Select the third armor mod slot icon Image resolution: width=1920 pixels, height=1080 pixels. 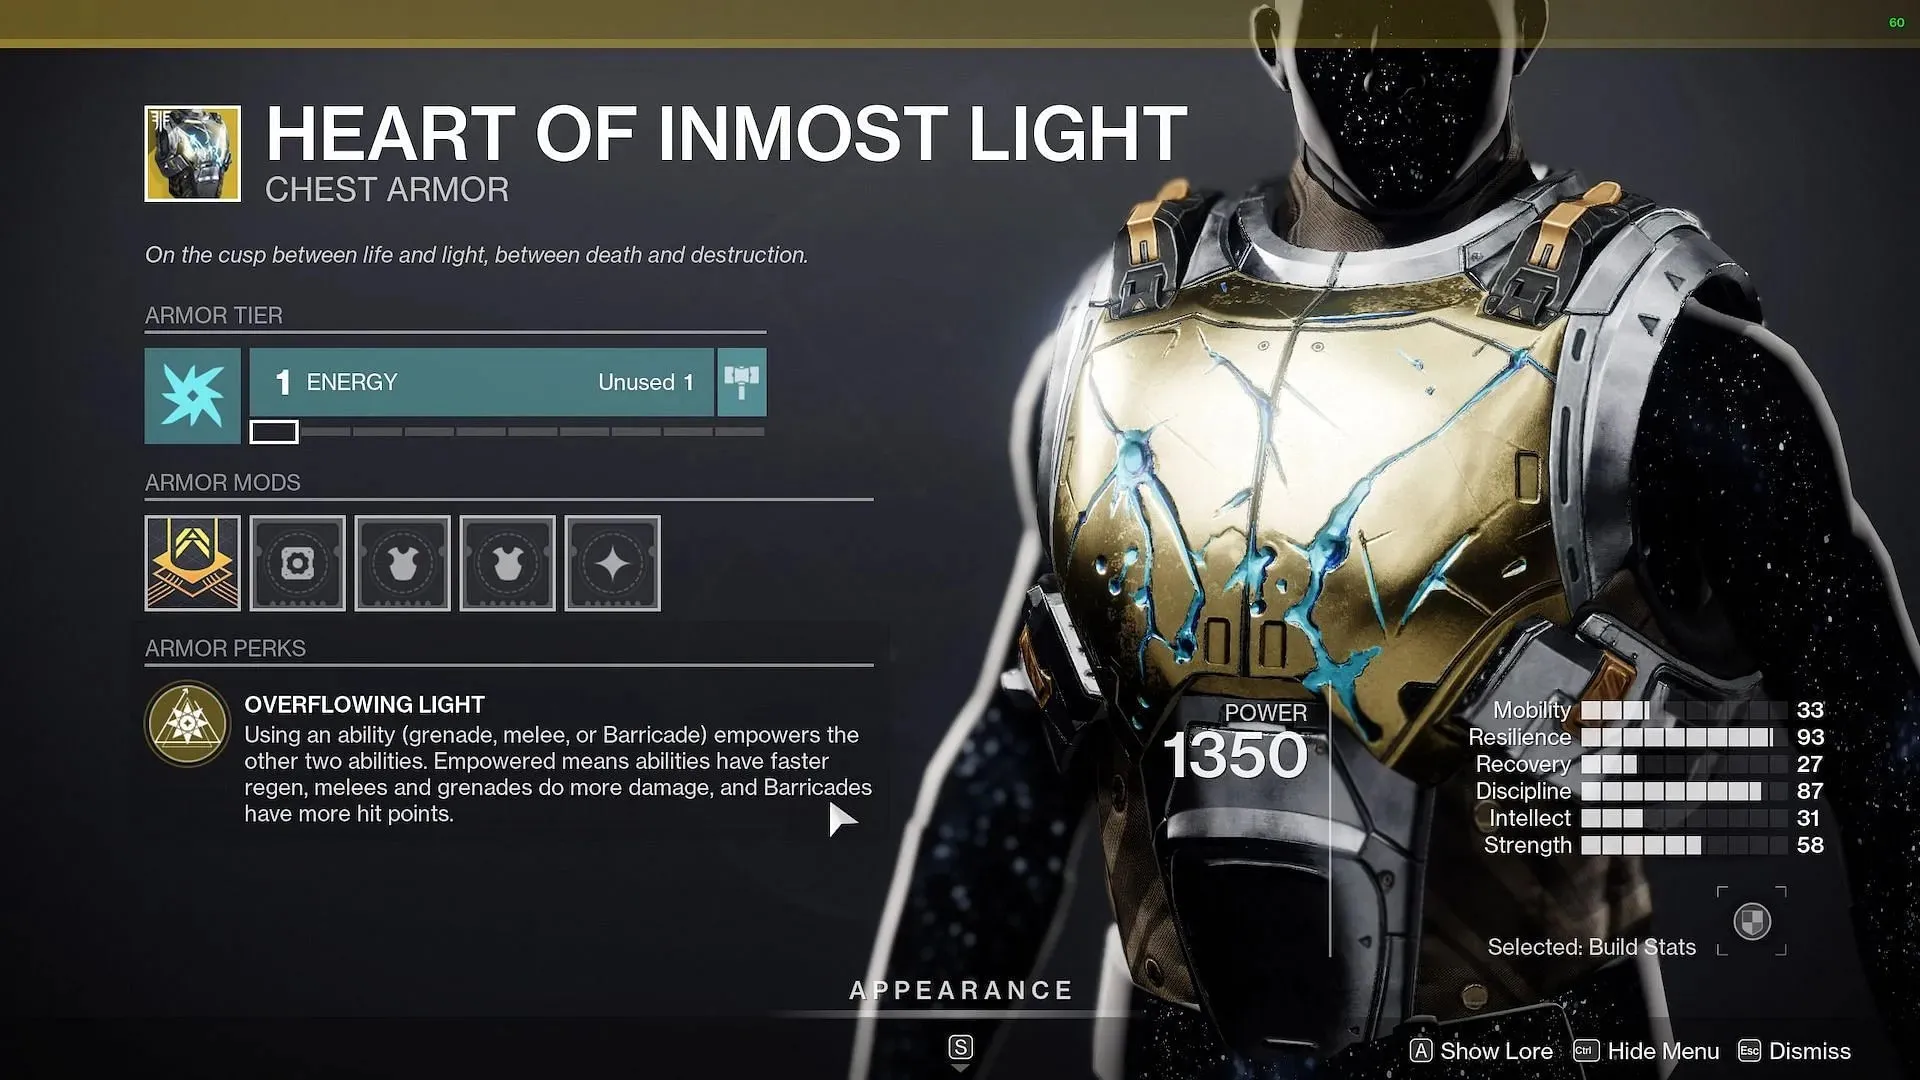(x=402, y=563)
